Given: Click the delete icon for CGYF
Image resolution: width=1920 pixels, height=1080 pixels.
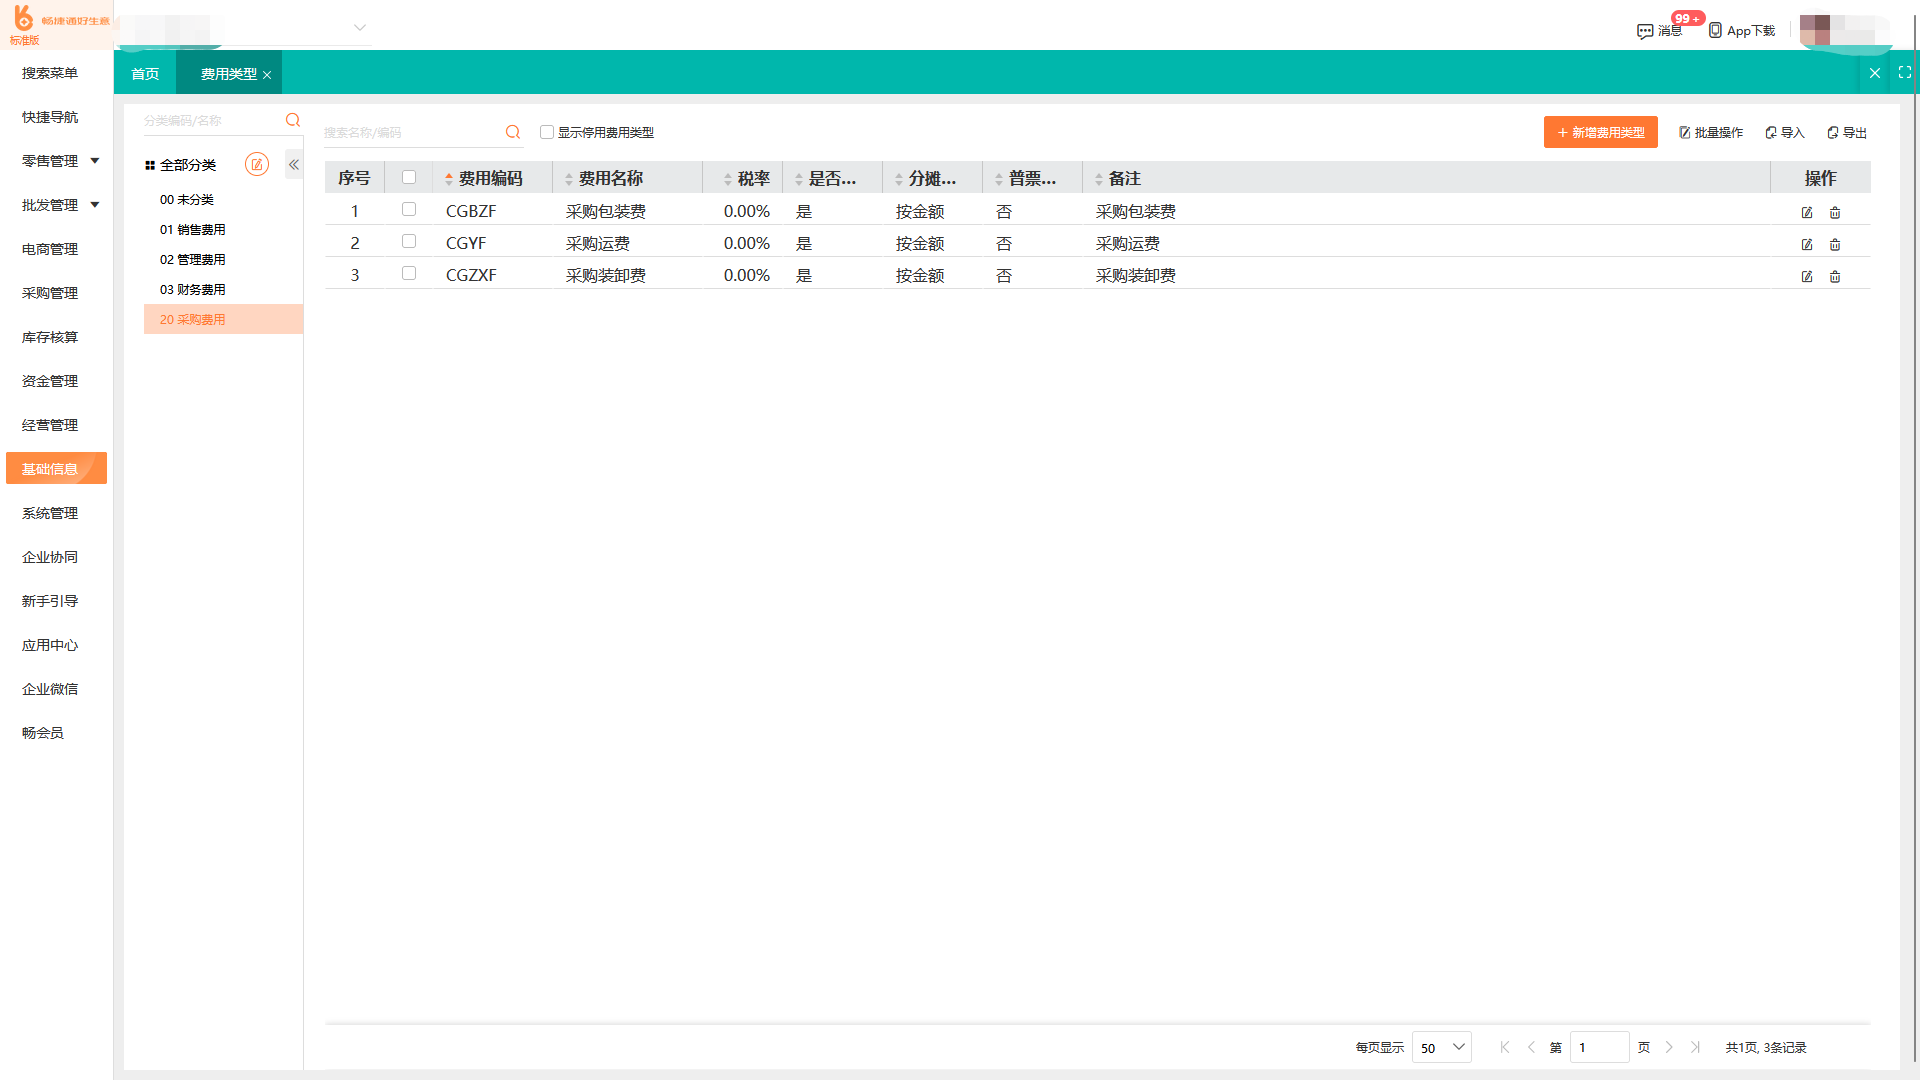Looking at the screenshot, I should [x=1836, y=243].
